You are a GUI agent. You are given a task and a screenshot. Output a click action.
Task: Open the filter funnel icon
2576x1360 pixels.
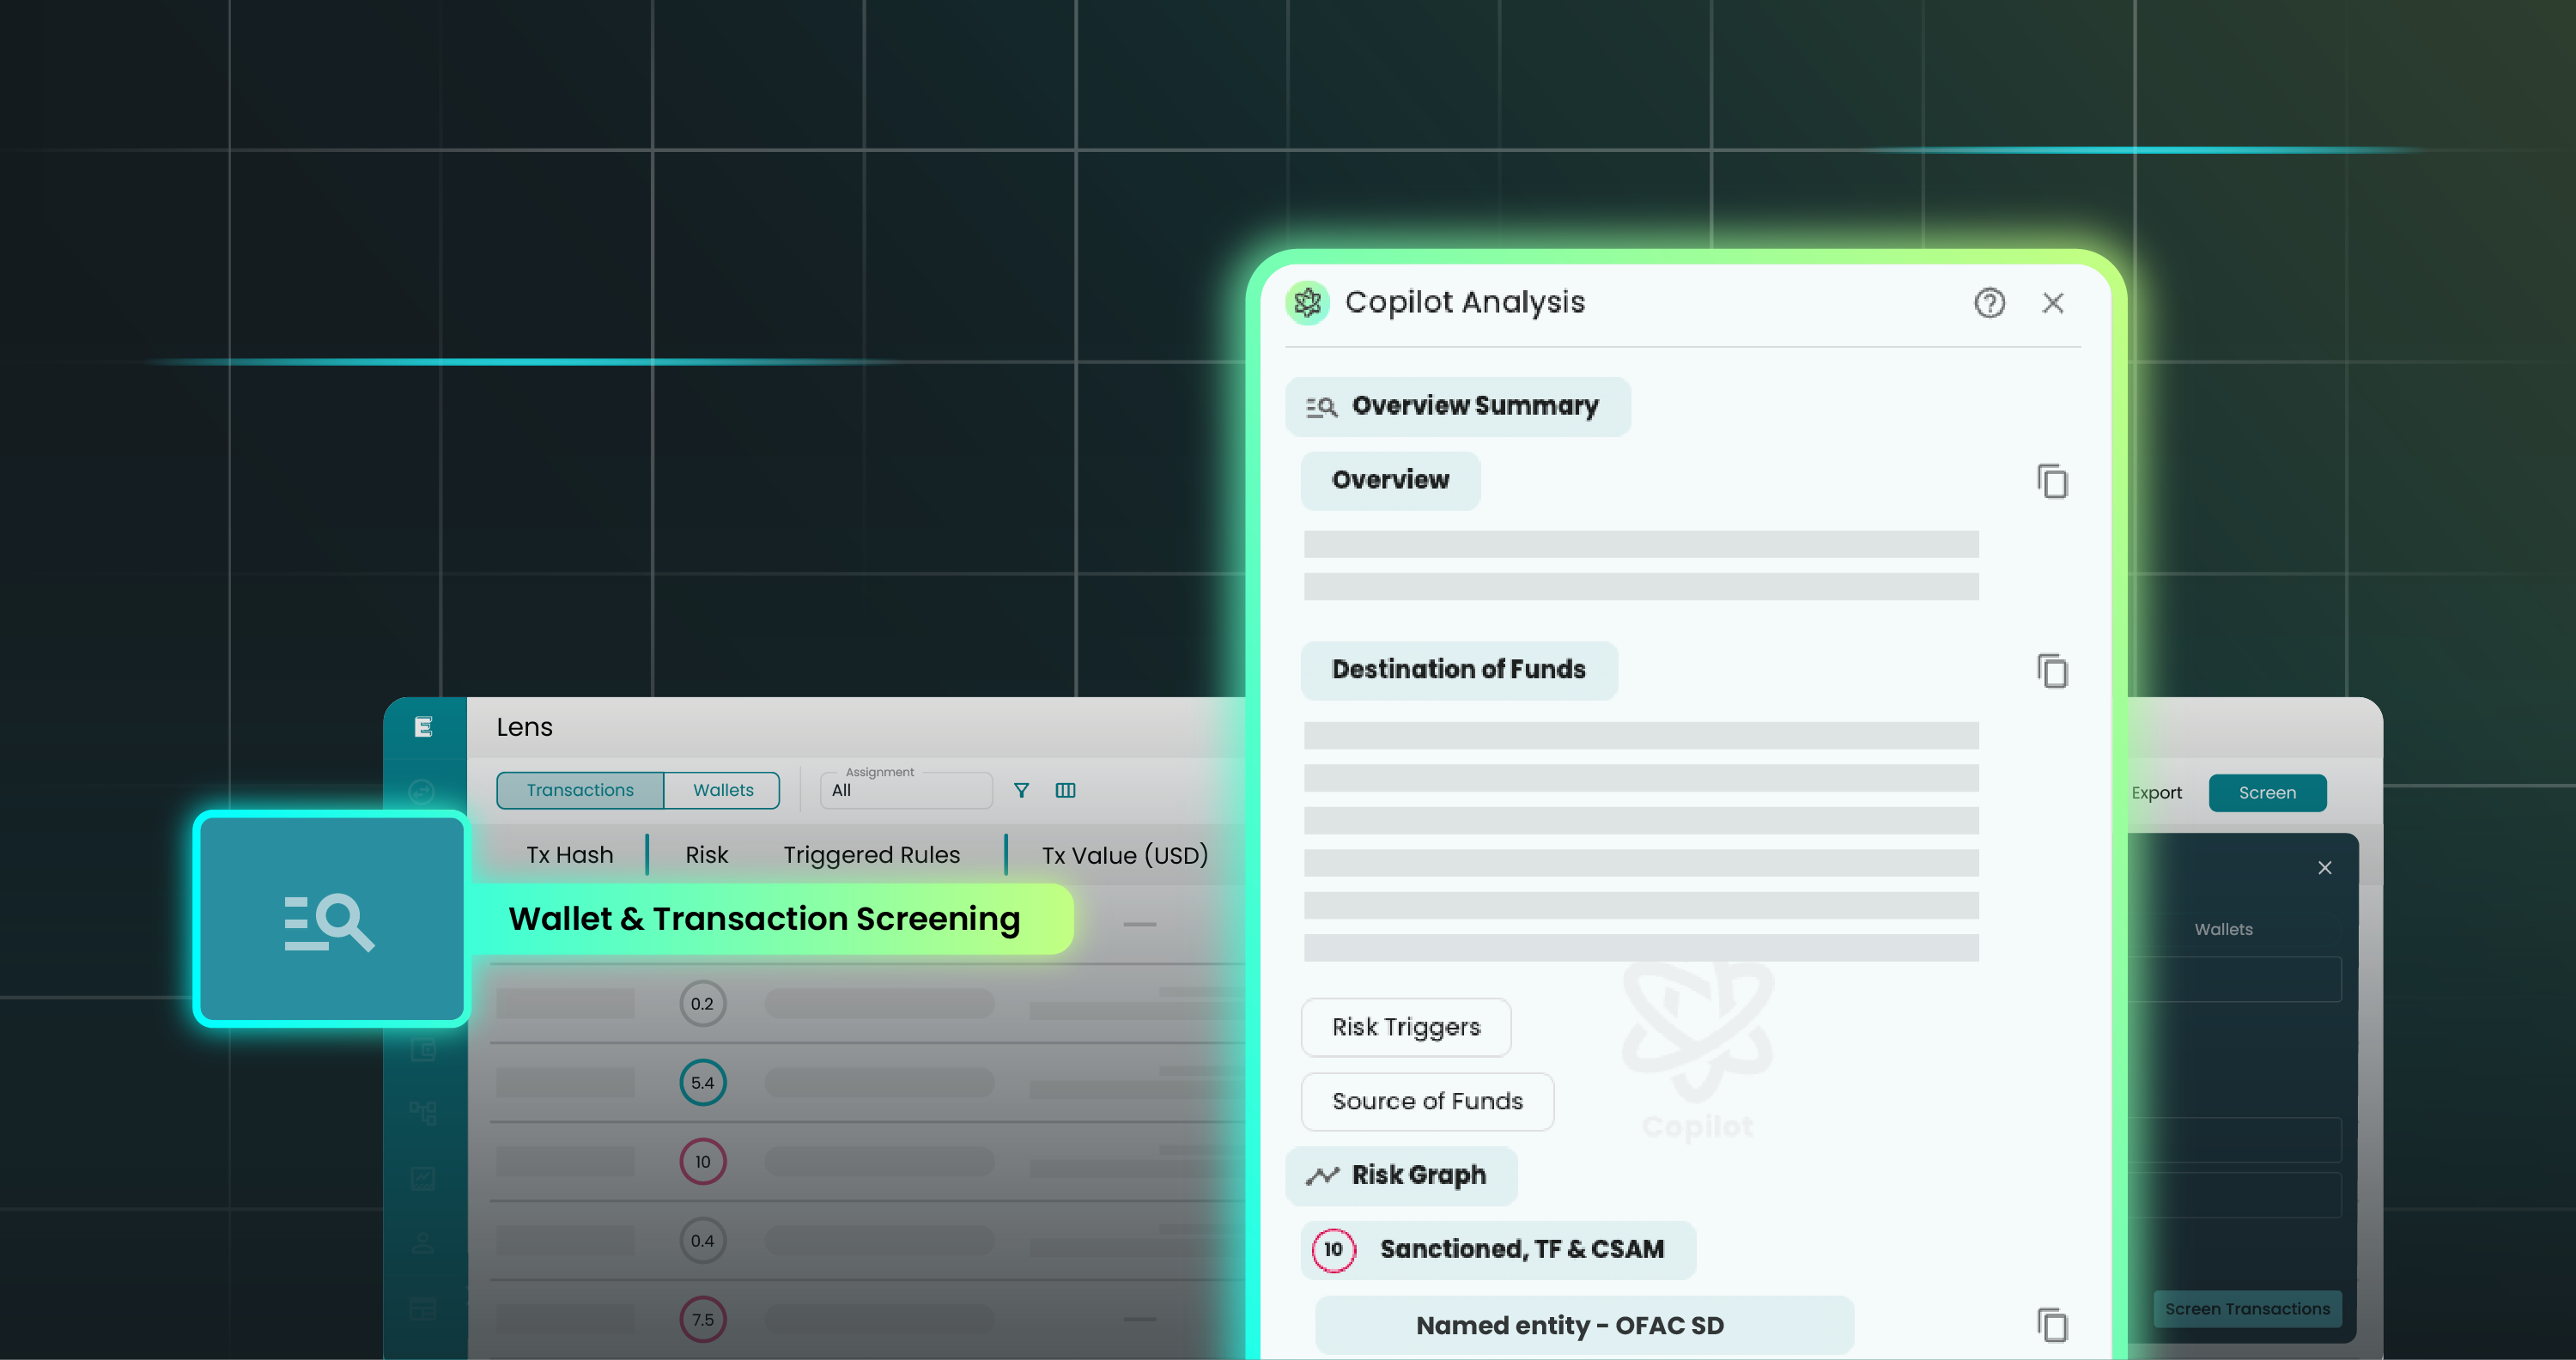[x=1021, y=791]
